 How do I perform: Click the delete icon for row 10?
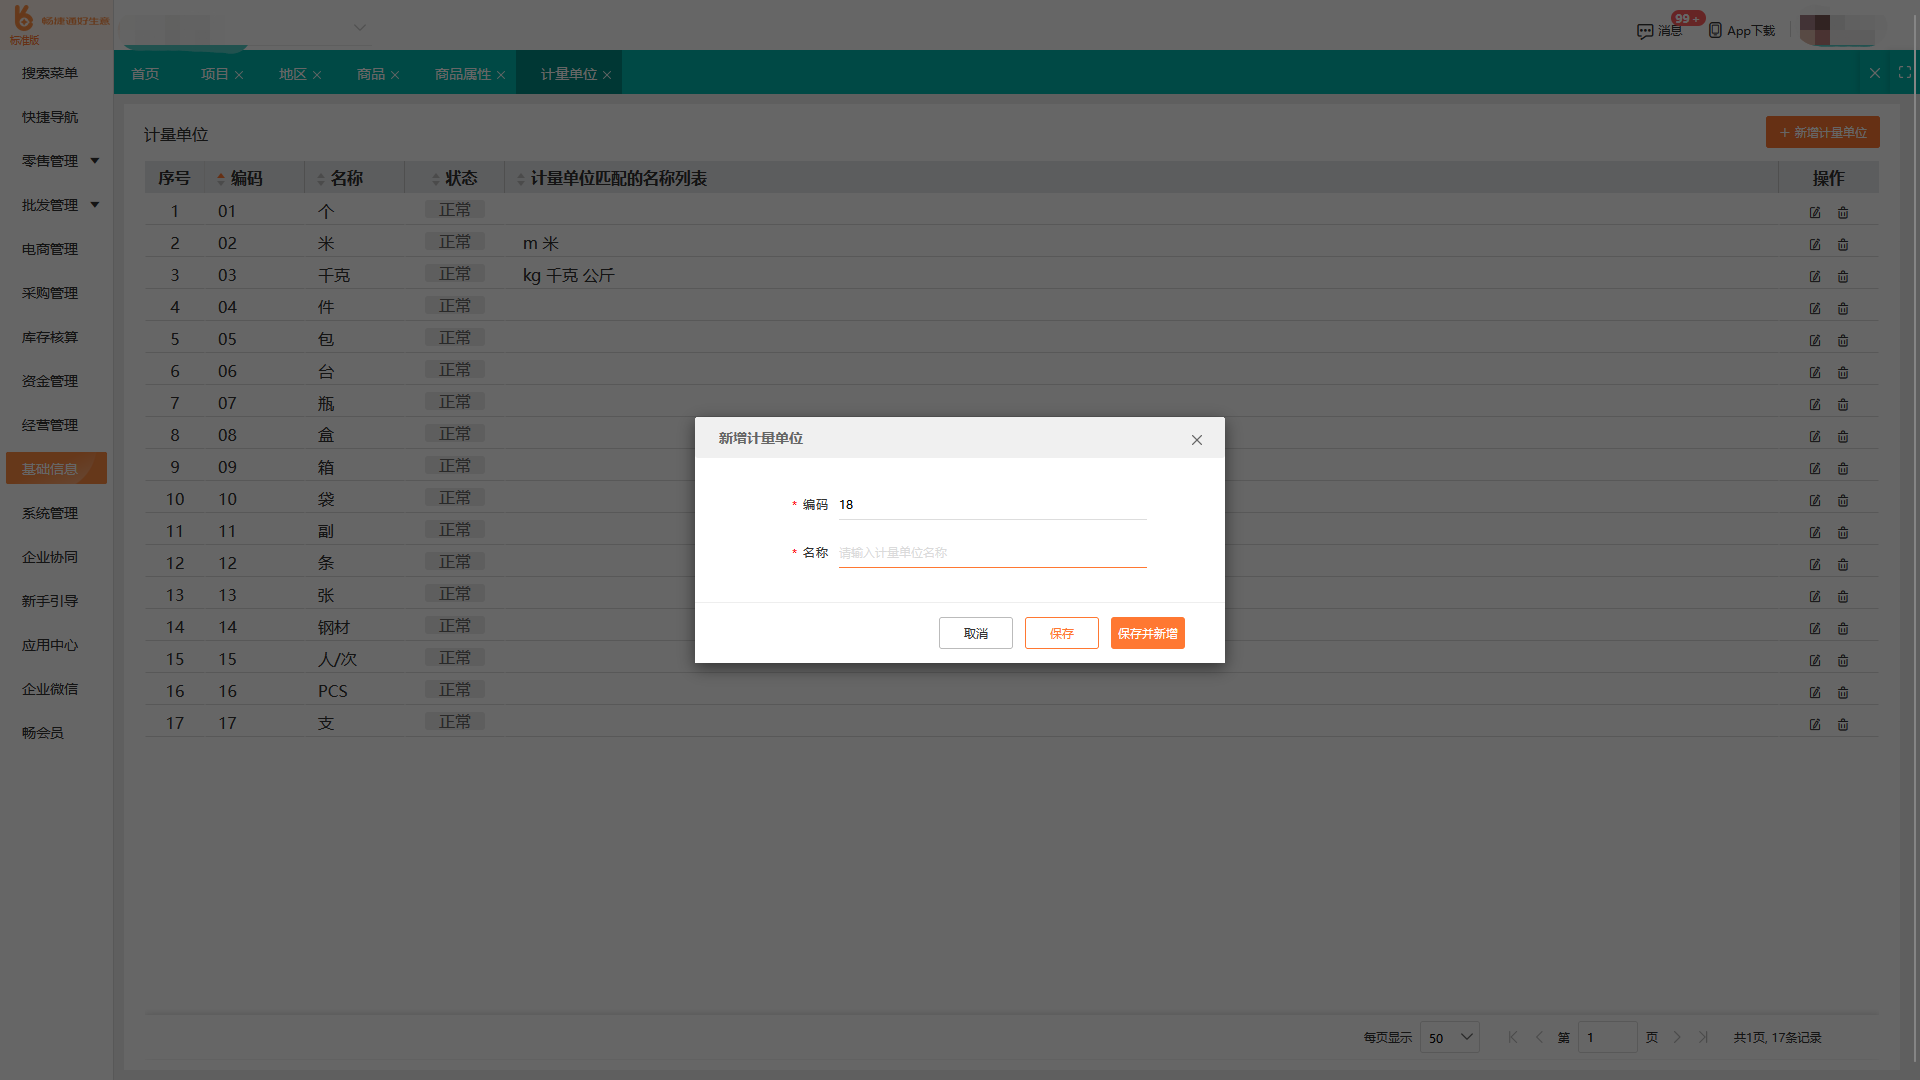[x=1844, y=500]
